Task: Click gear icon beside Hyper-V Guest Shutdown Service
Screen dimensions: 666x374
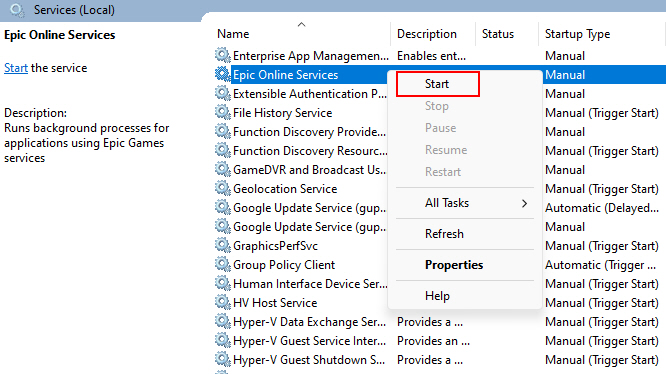Action: click(x=222, y=360)
